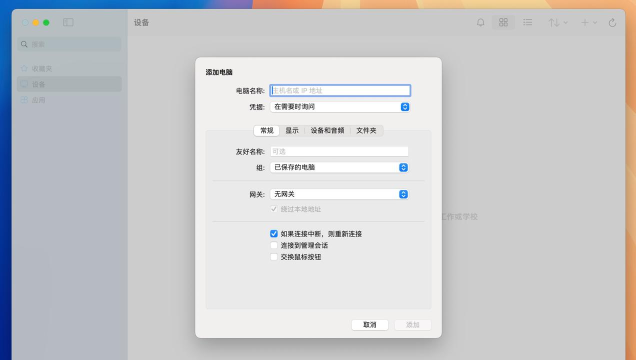Switch to the 文件夹 tab
The width and height of the screenshot is (636, 360).
tap(366, 131)
